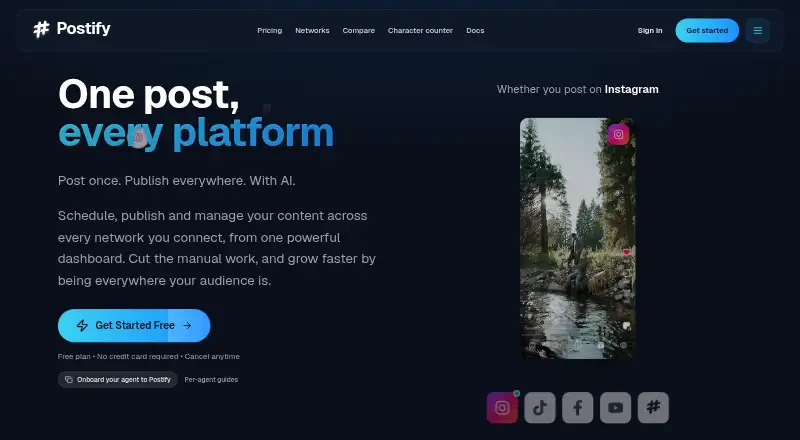Open the Pricing menu item

(269, 31)
